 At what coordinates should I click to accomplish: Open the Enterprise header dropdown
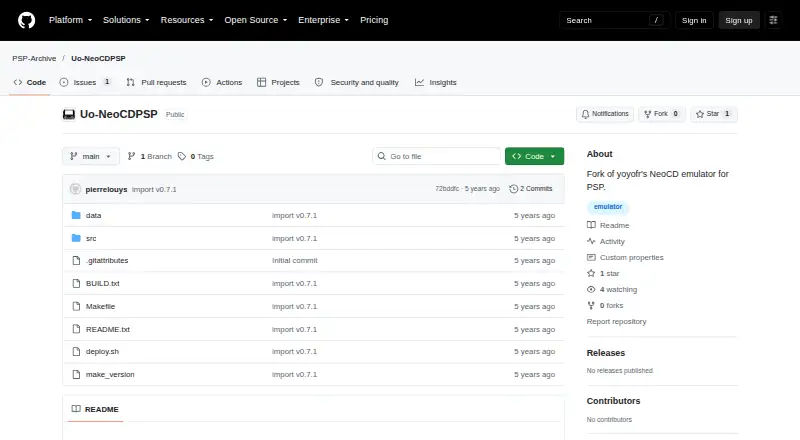[323, 20]
